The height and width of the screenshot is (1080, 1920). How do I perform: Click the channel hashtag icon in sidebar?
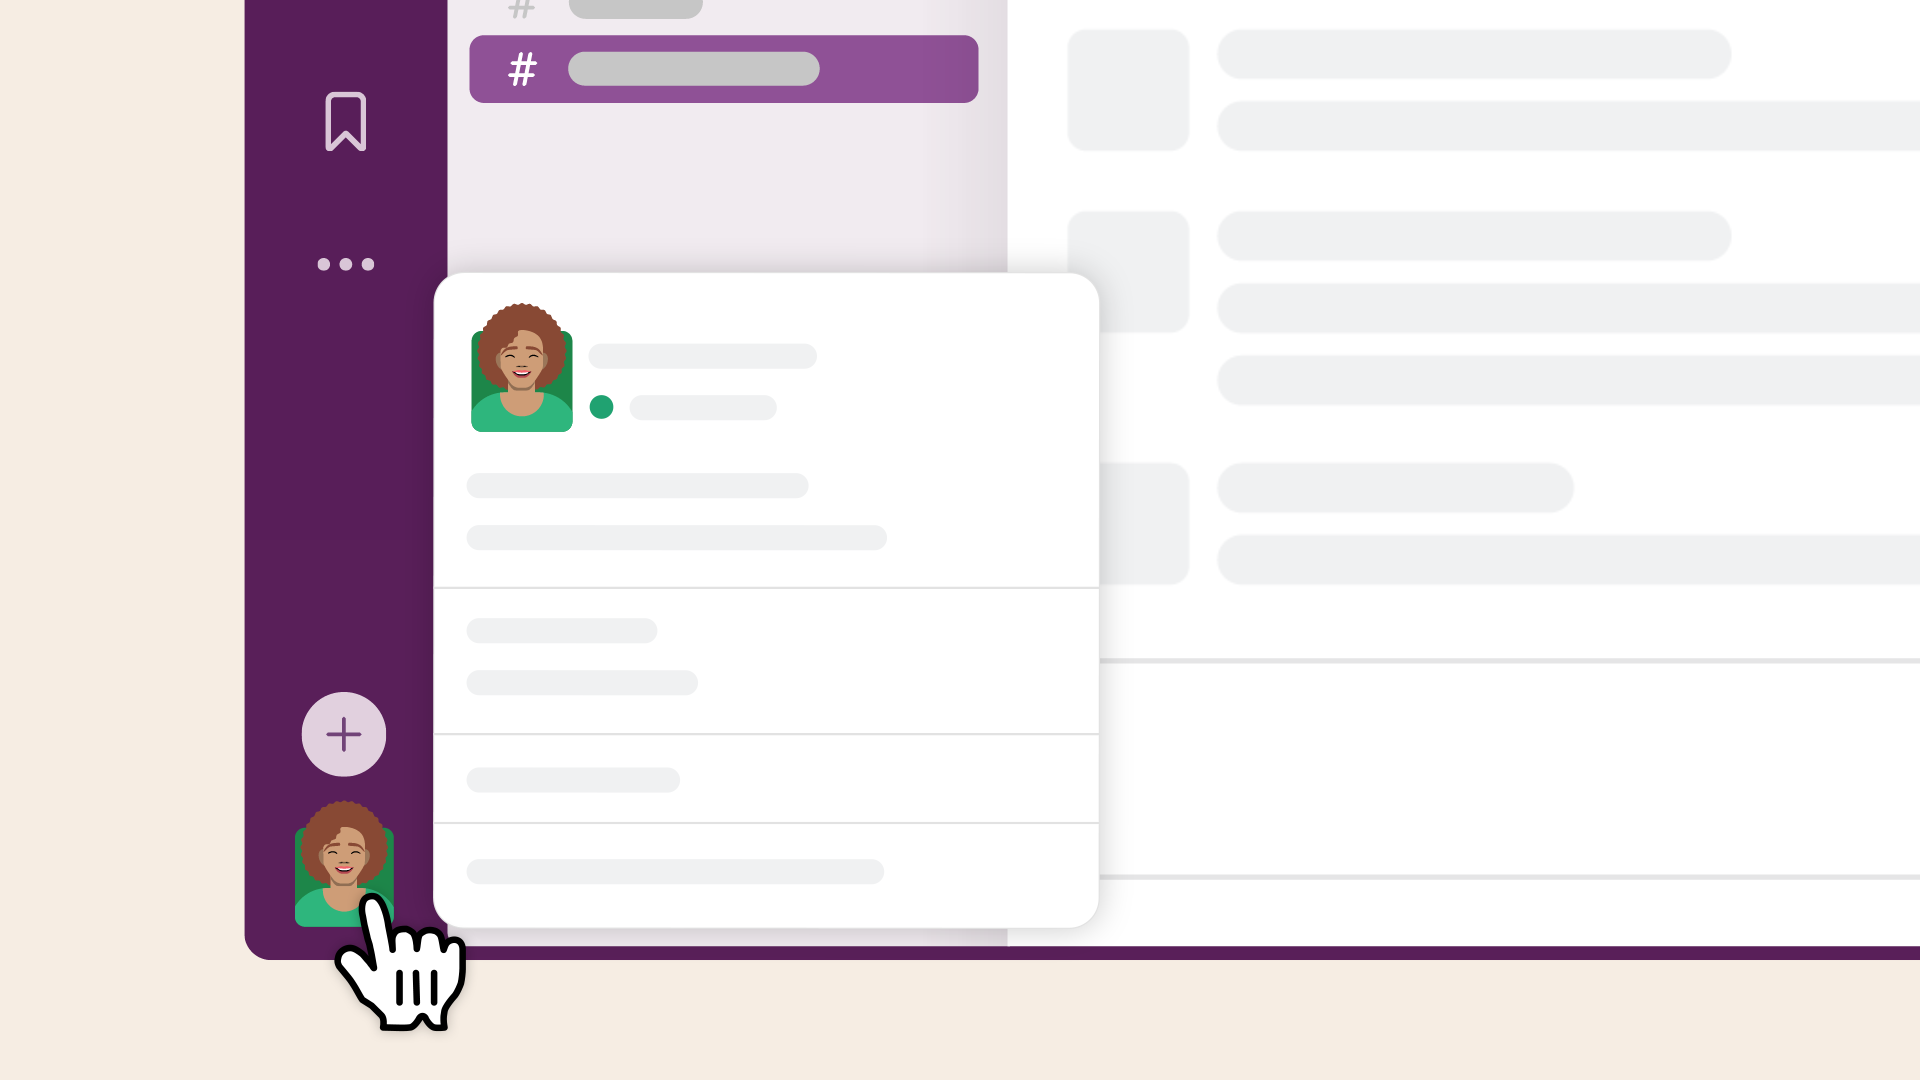point(524,69)
